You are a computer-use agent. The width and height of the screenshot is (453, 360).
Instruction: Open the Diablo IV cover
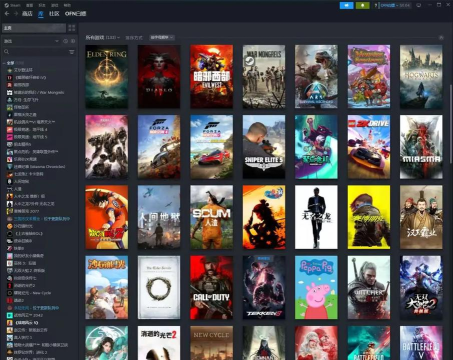[x=159, y=77]
